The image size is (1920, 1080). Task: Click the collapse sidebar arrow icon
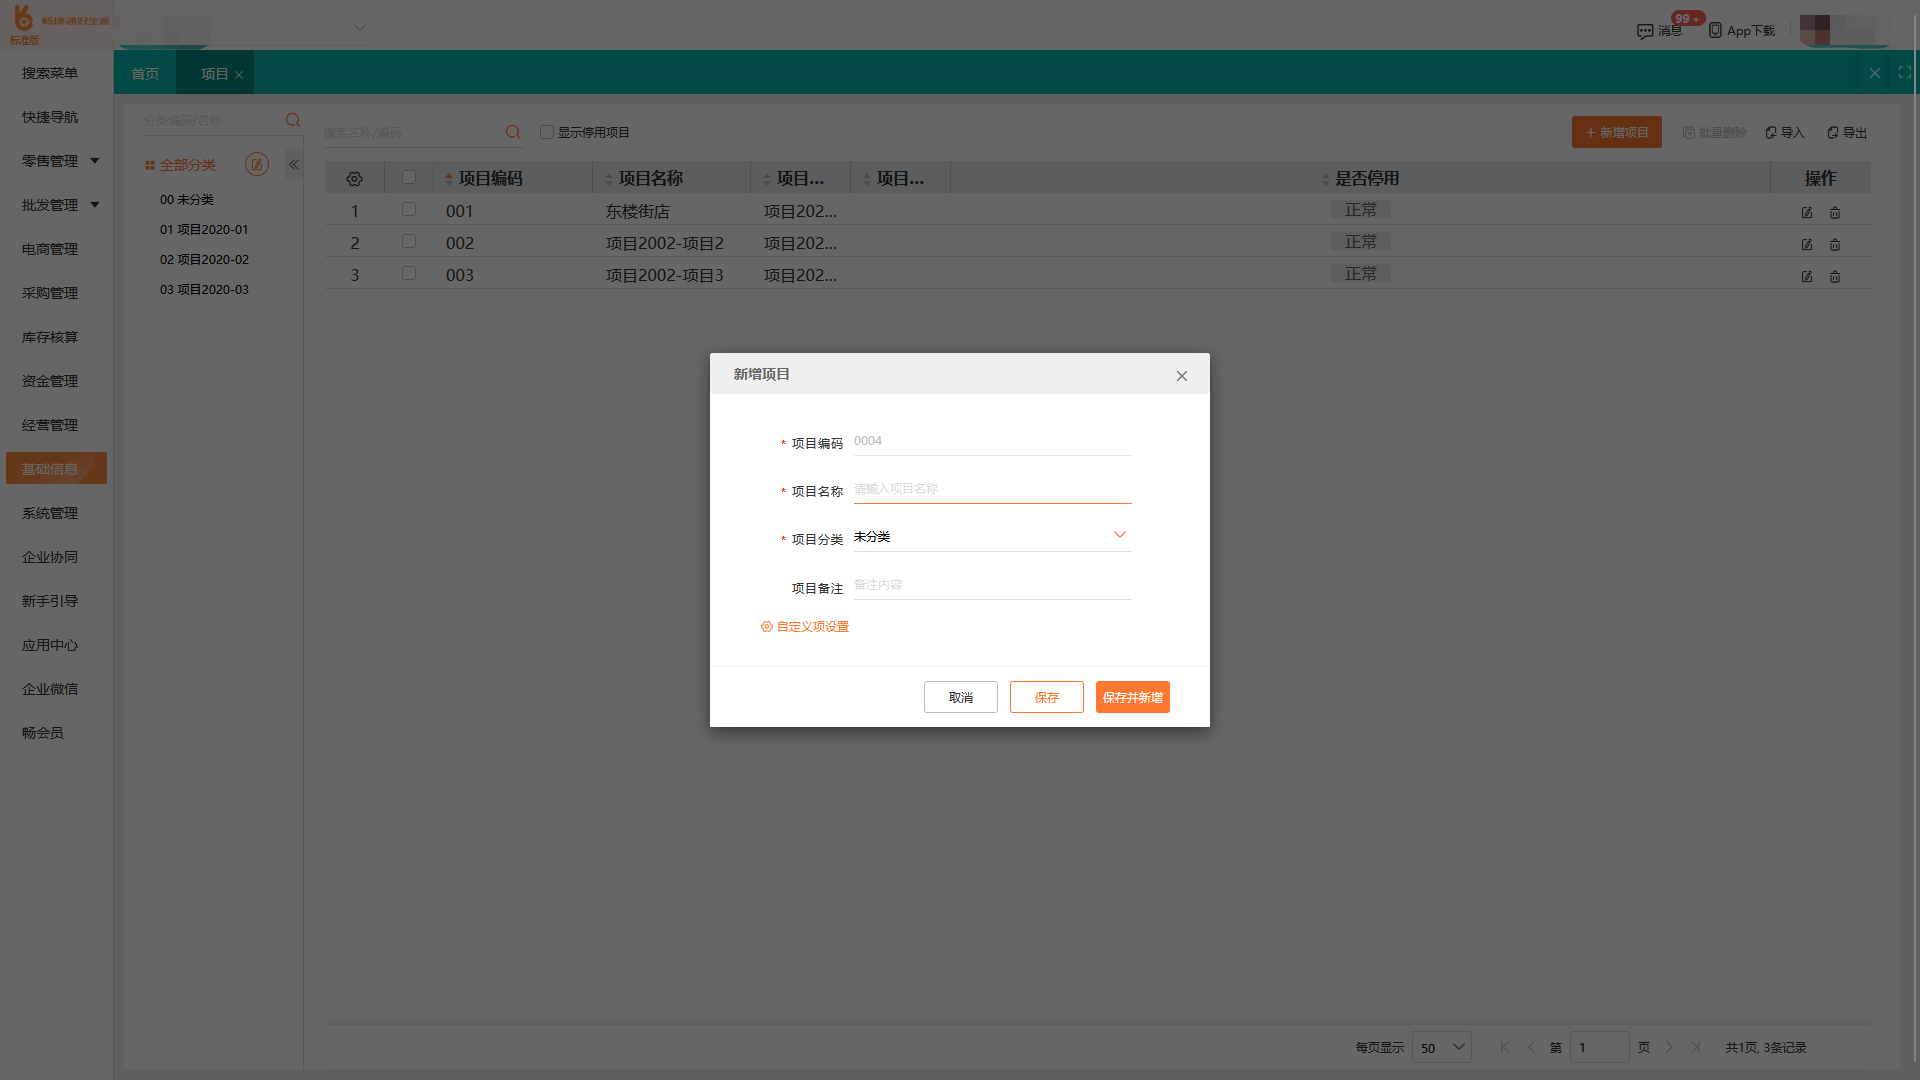click(x=294, y=164)
